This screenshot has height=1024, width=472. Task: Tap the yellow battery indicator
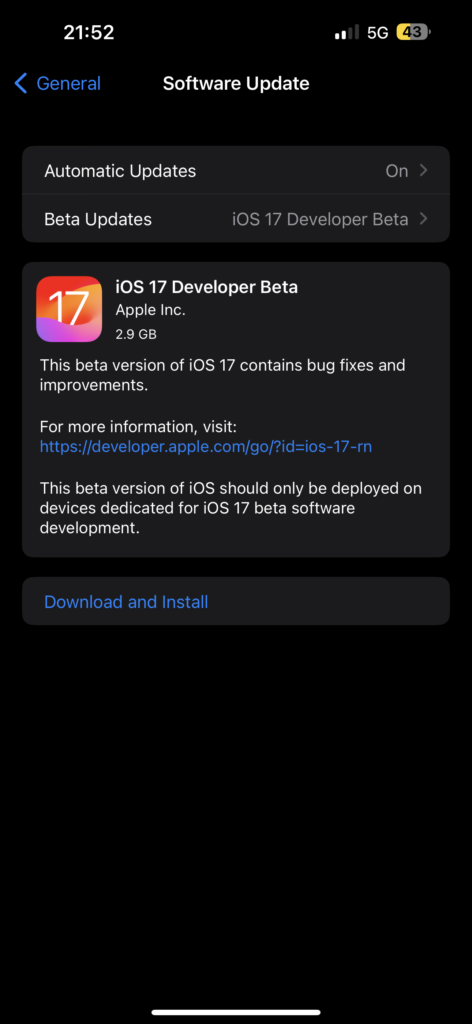point(413,32)
